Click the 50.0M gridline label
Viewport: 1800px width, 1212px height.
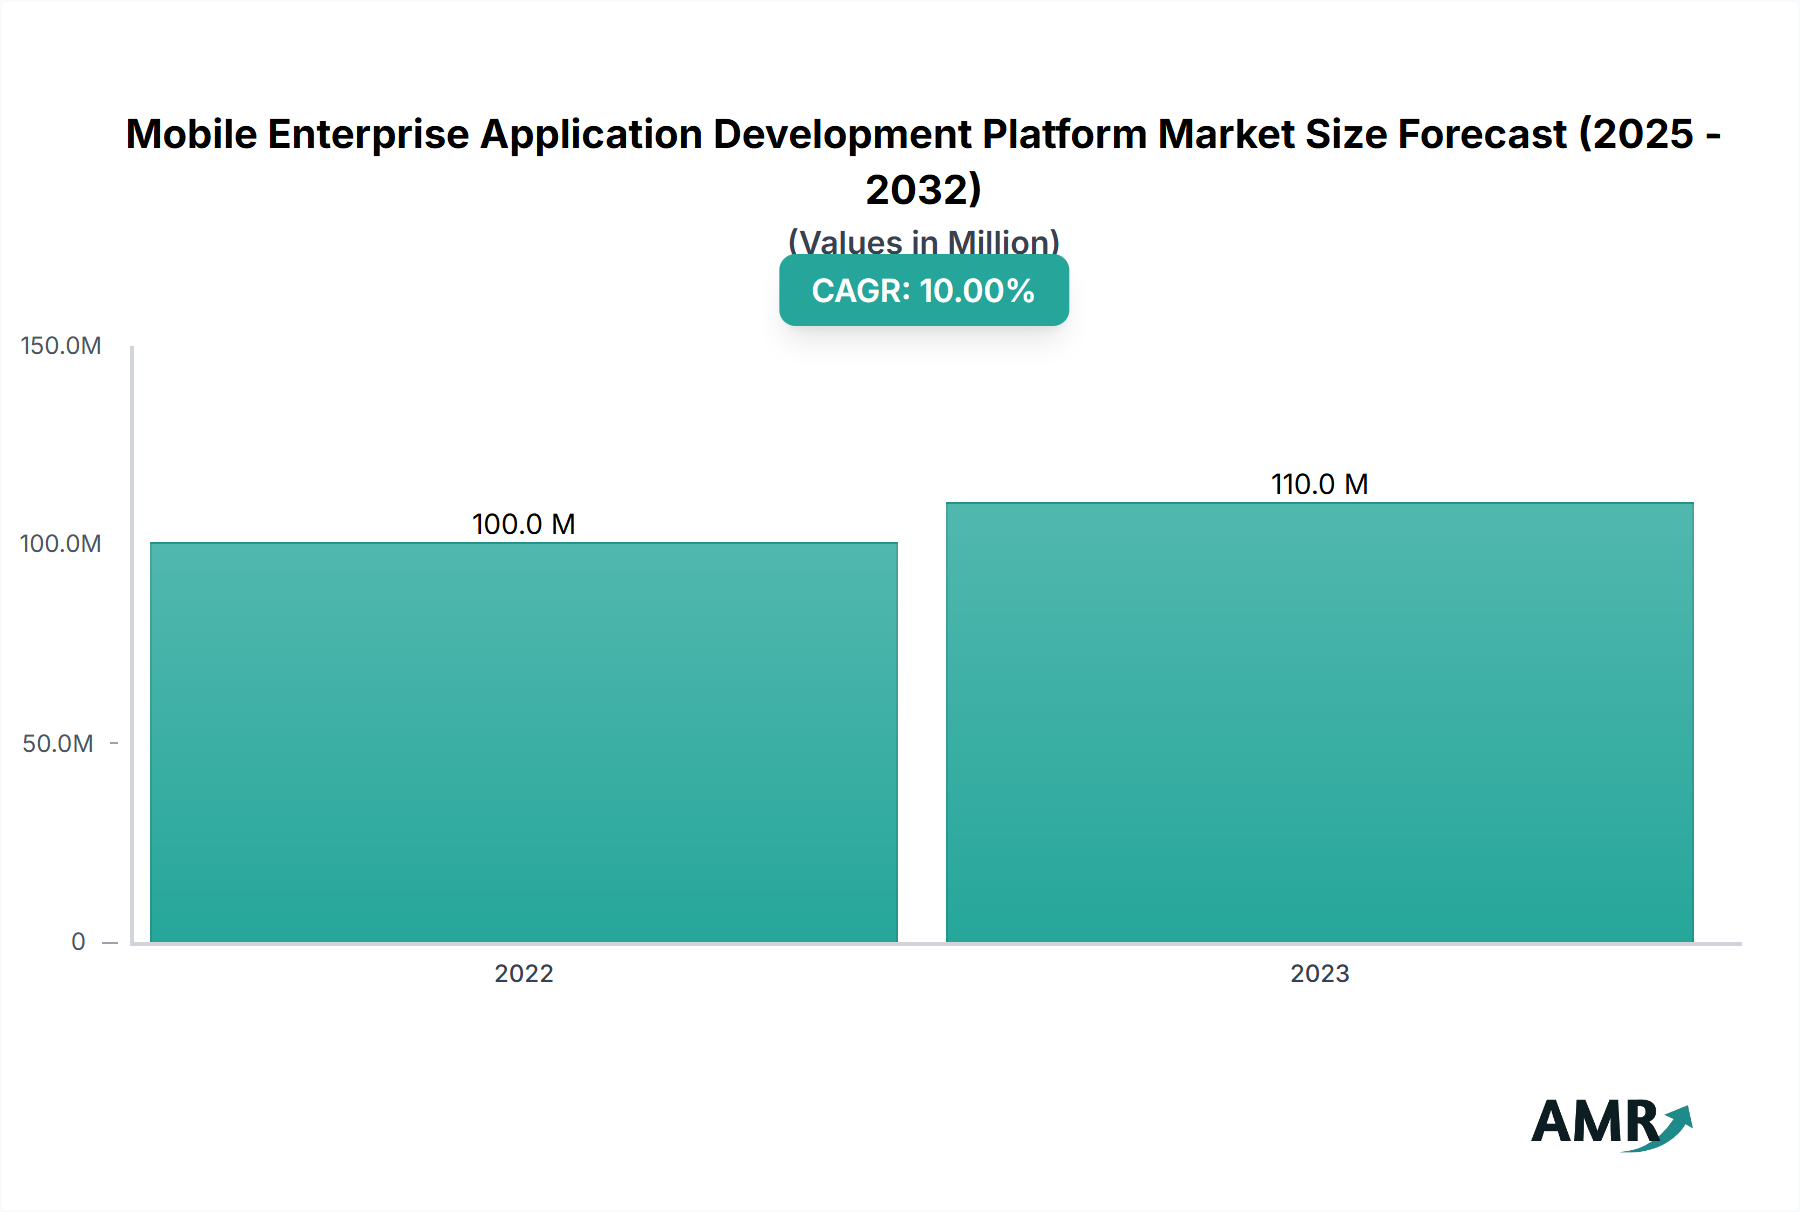pos(58,744)
